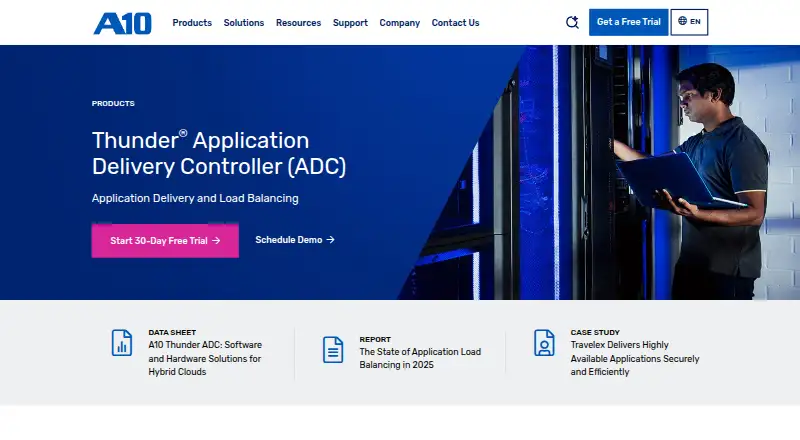
Task: Click the case study profile document icon
Action: [544, 343]
